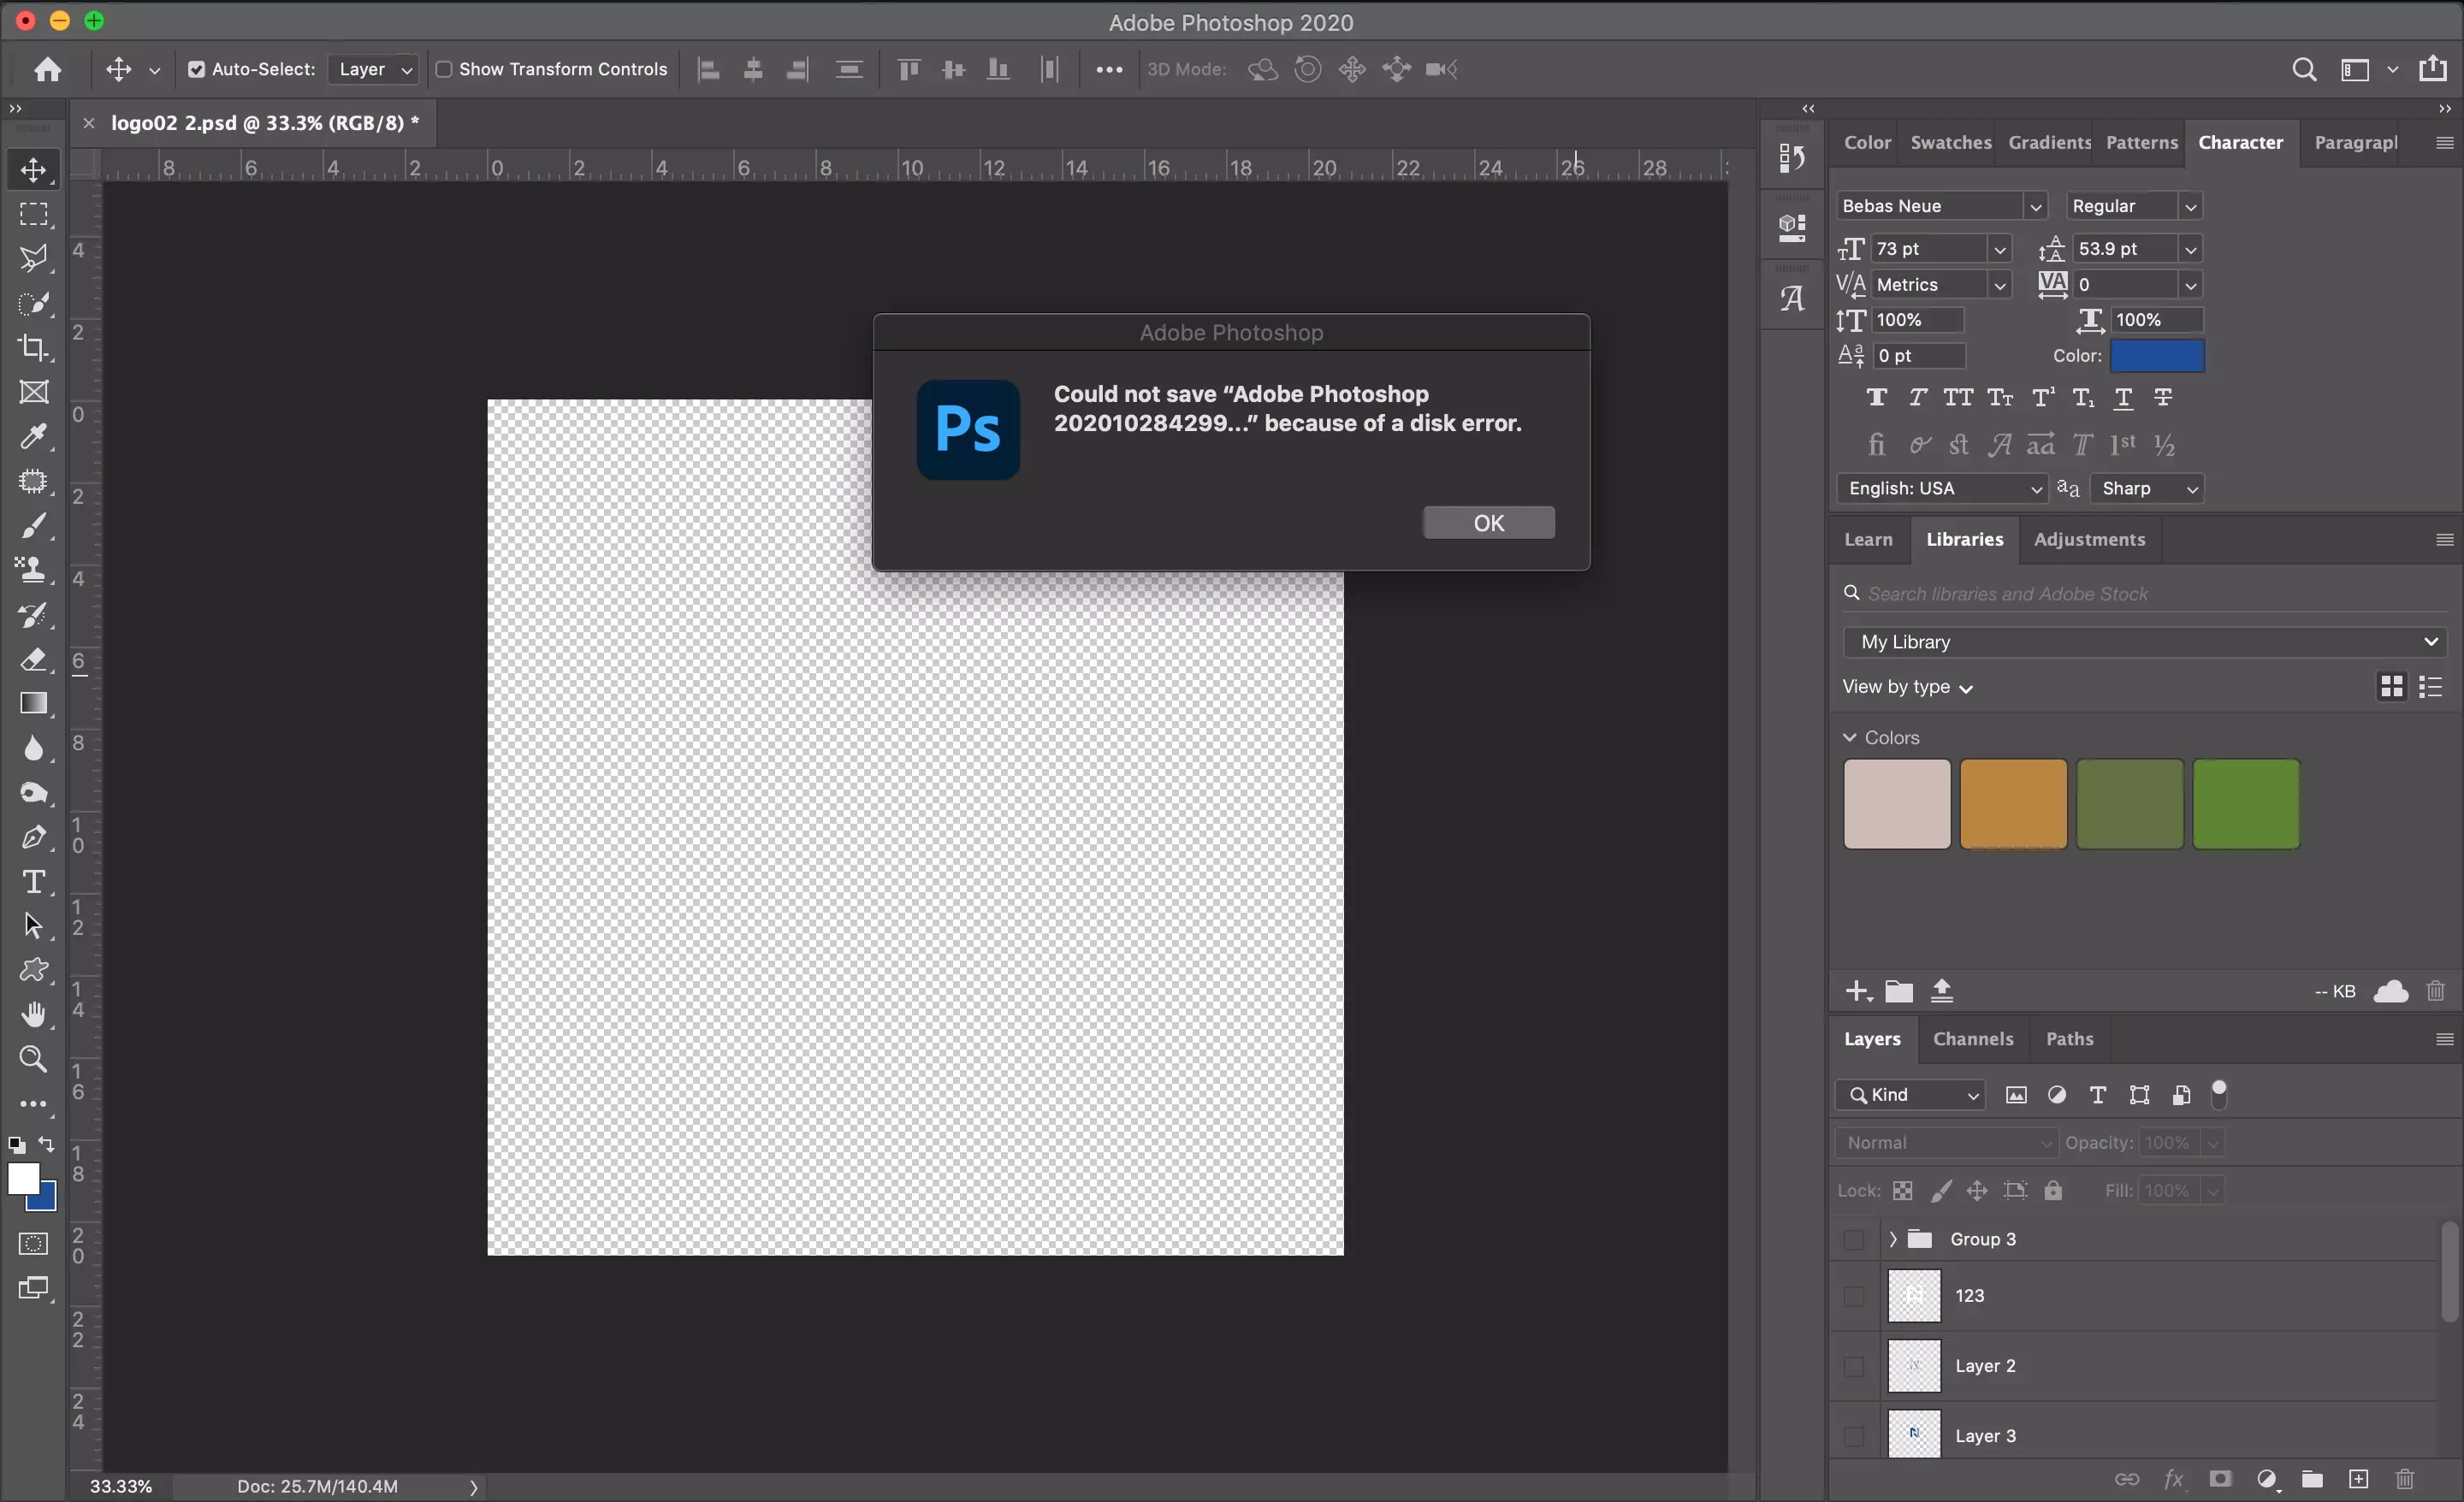Click OK to dismiss disk error

pyautogui.click(x=1489, y=523)
